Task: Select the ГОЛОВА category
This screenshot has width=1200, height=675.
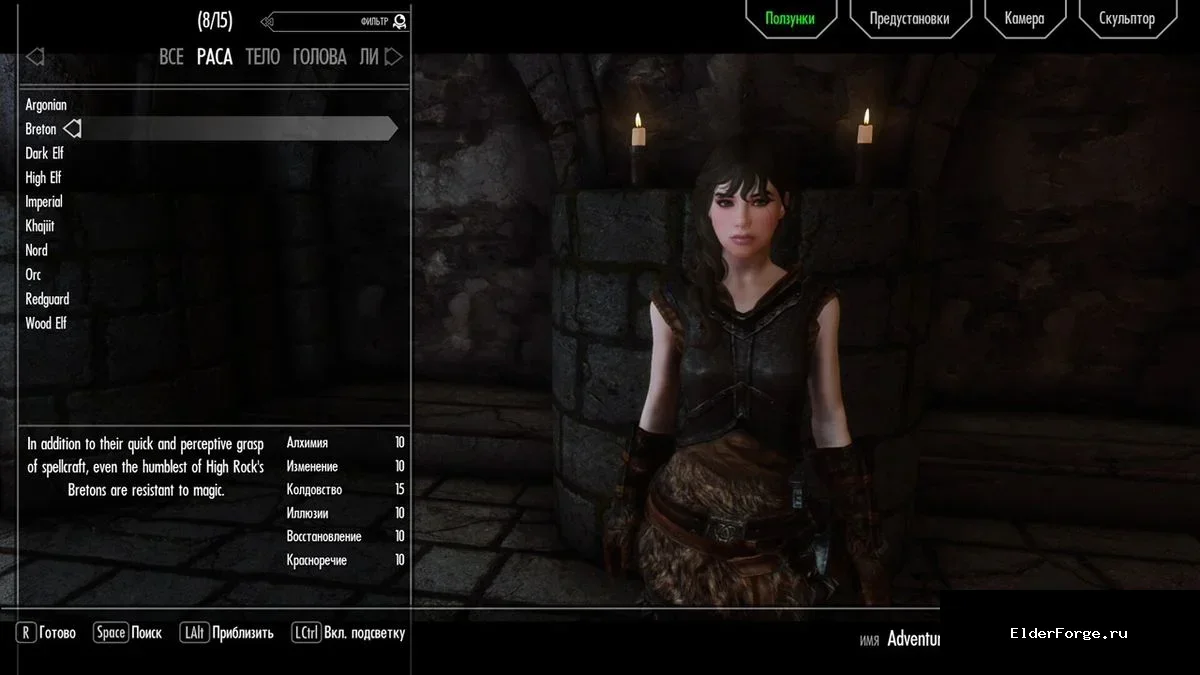Action: (319, 57)
